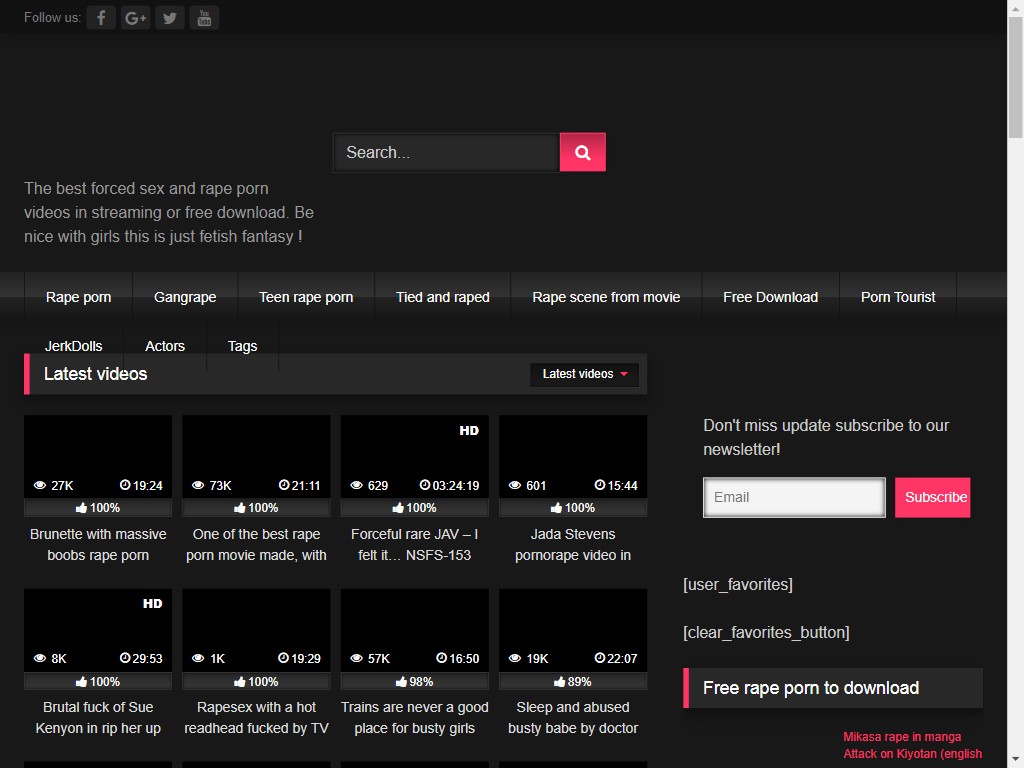Expand the Latest videos sort dropdown
The width and height of the screenshot is (1024, 768).
coord(584,374)
